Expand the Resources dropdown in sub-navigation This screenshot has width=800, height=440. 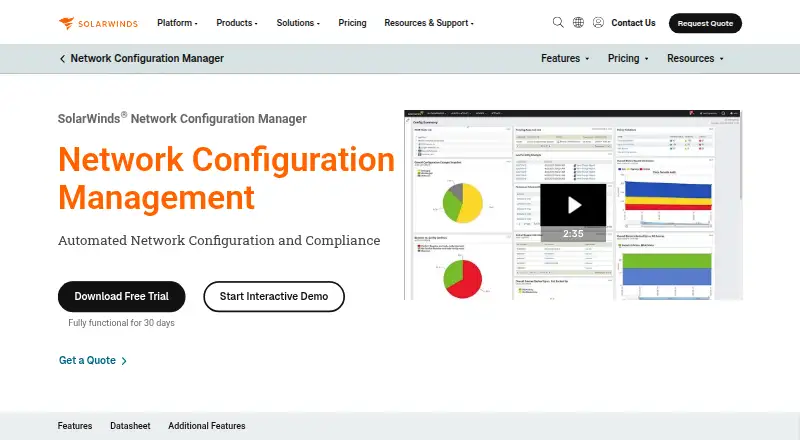(695, 58)
